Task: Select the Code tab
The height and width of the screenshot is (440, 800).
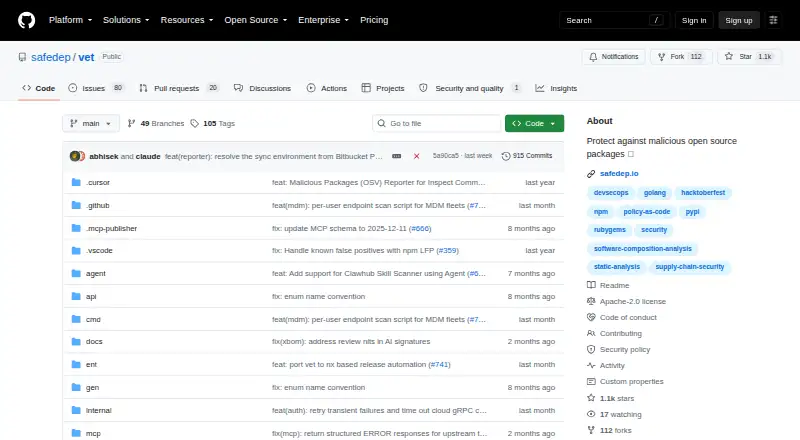Action: pyautogui.click(x=39, y=88)
